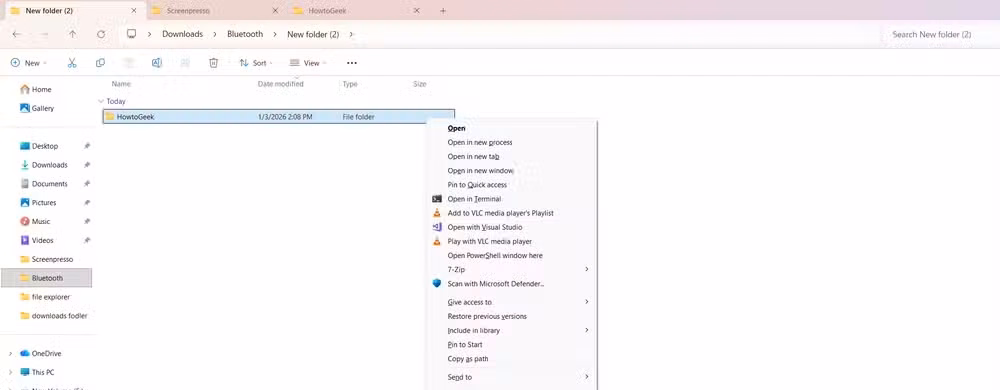Screen dimensions: 1000x390
Task: Open file explorer folder in sidebar
Action: click(51, 297)
